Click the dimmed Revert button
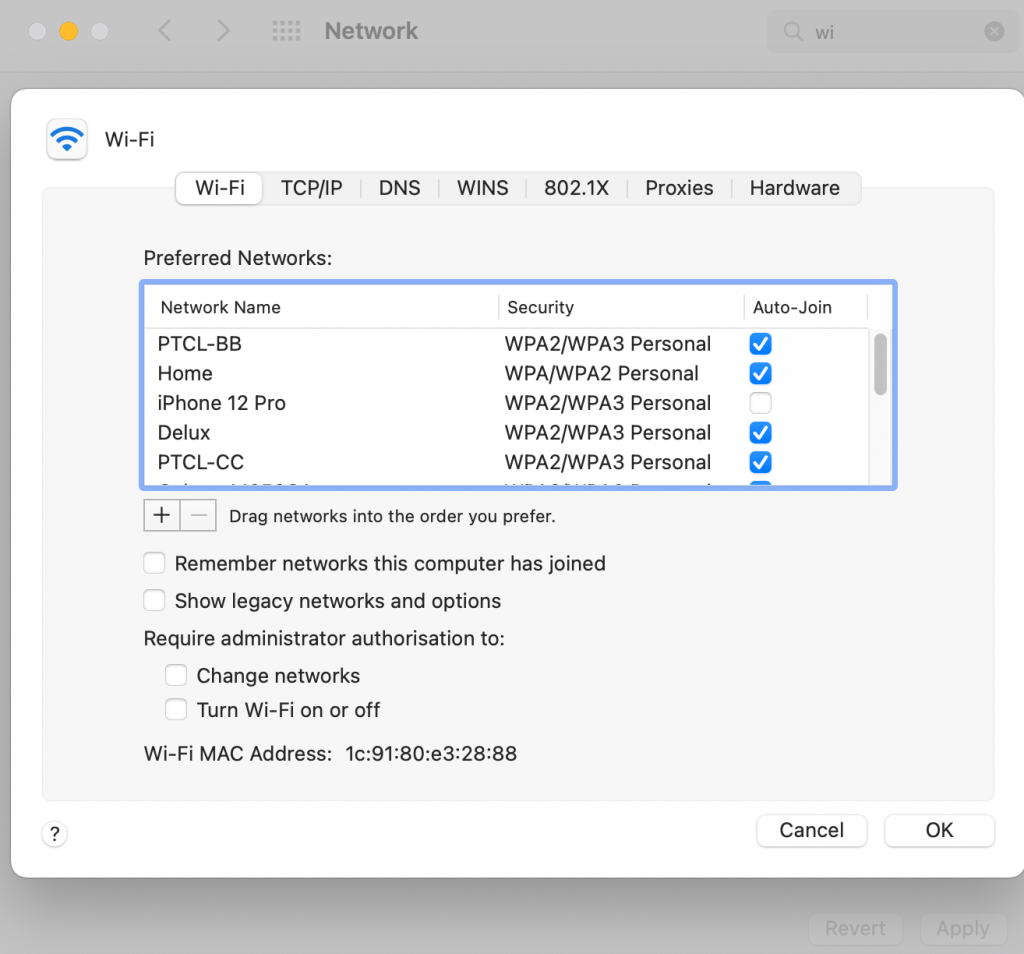Viewport: 1024px width, 954px height. [x=856, y=928]
